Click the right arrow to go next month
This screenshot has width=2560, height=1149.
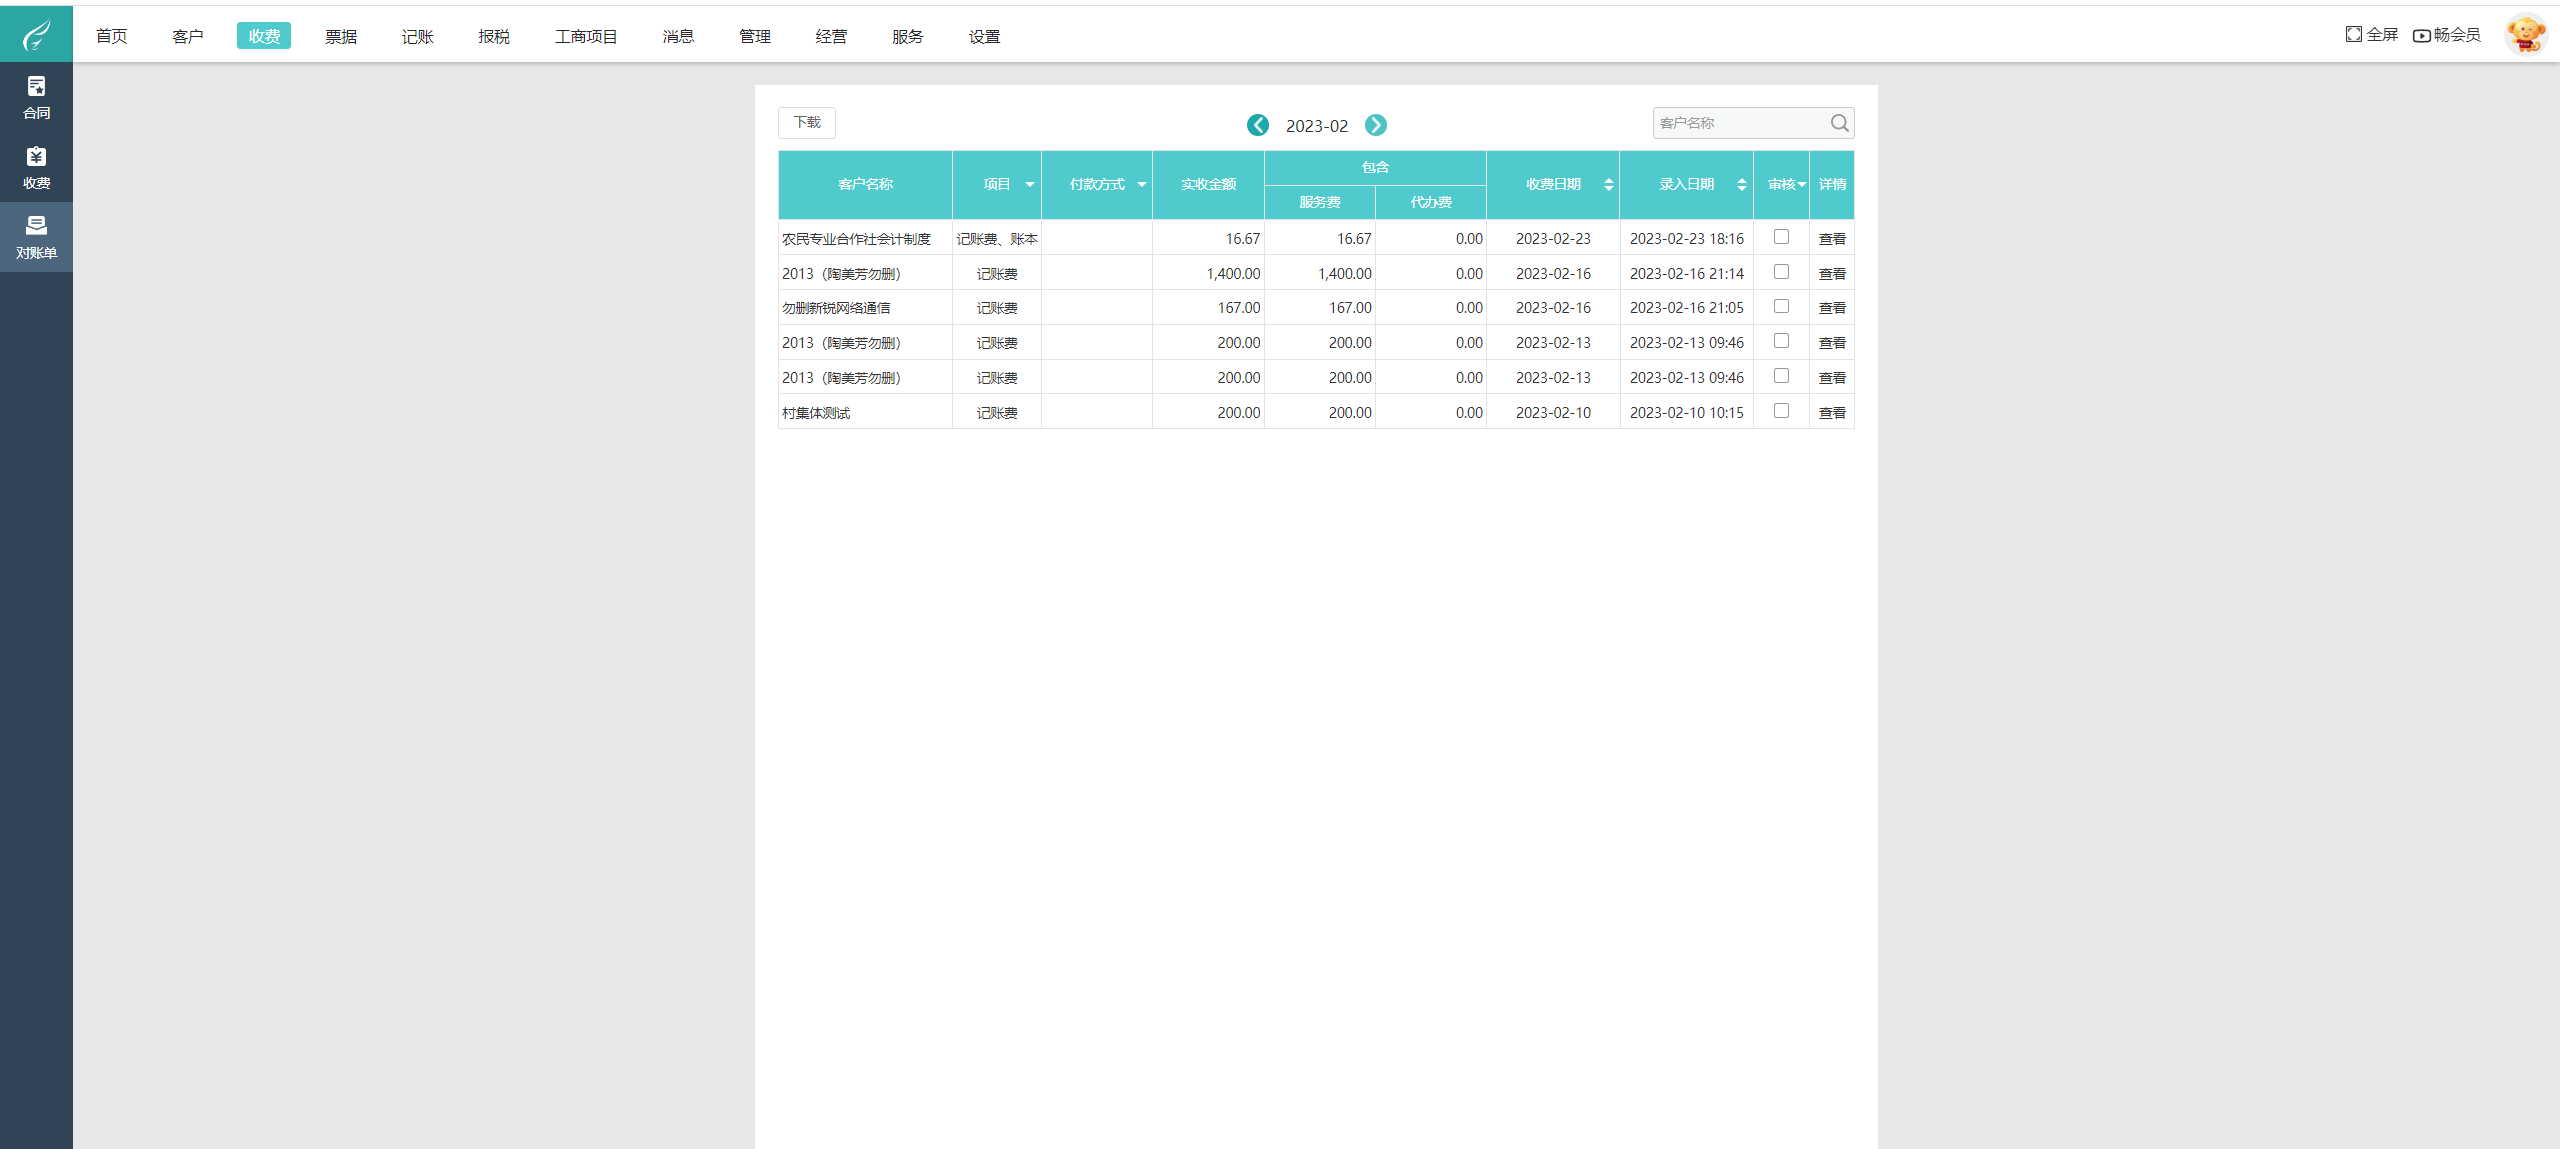click(x=1376, y=126)
